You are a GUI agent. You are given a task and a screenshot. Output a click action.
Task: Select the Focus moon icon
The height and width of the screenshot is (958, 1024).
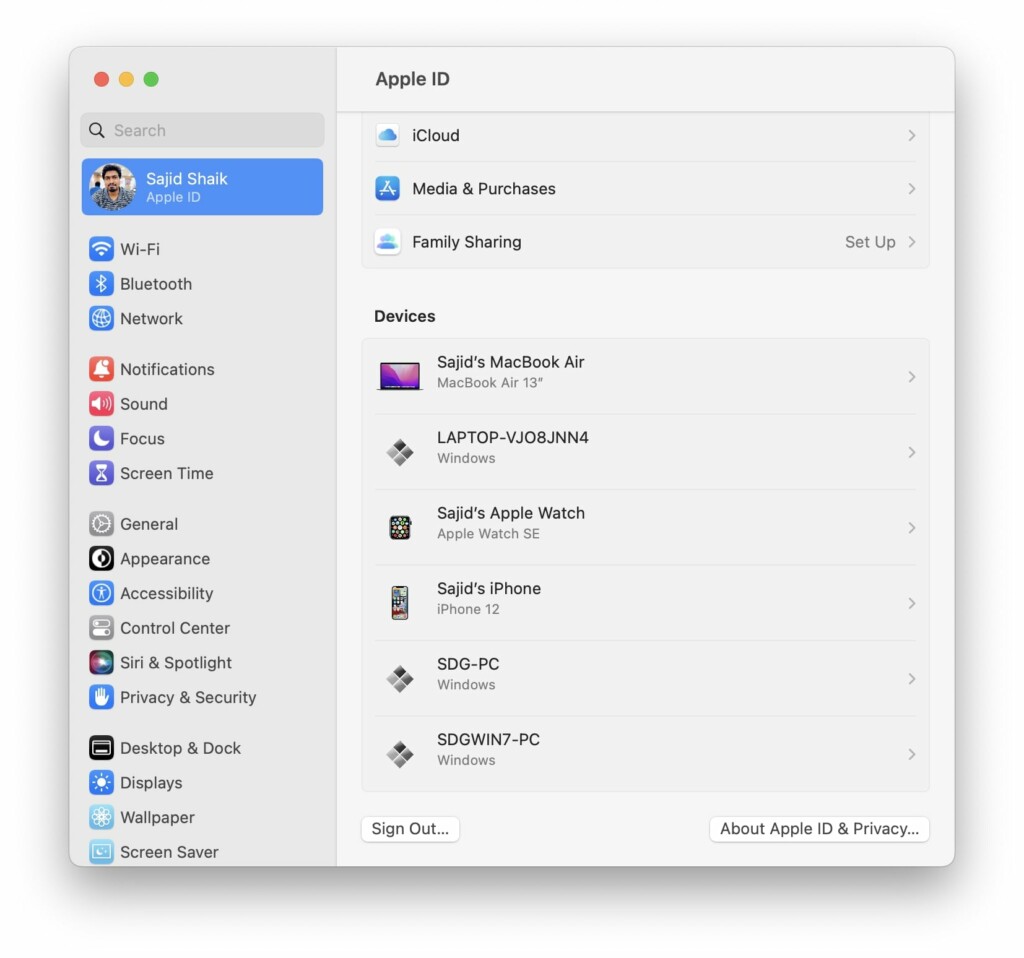101,438
